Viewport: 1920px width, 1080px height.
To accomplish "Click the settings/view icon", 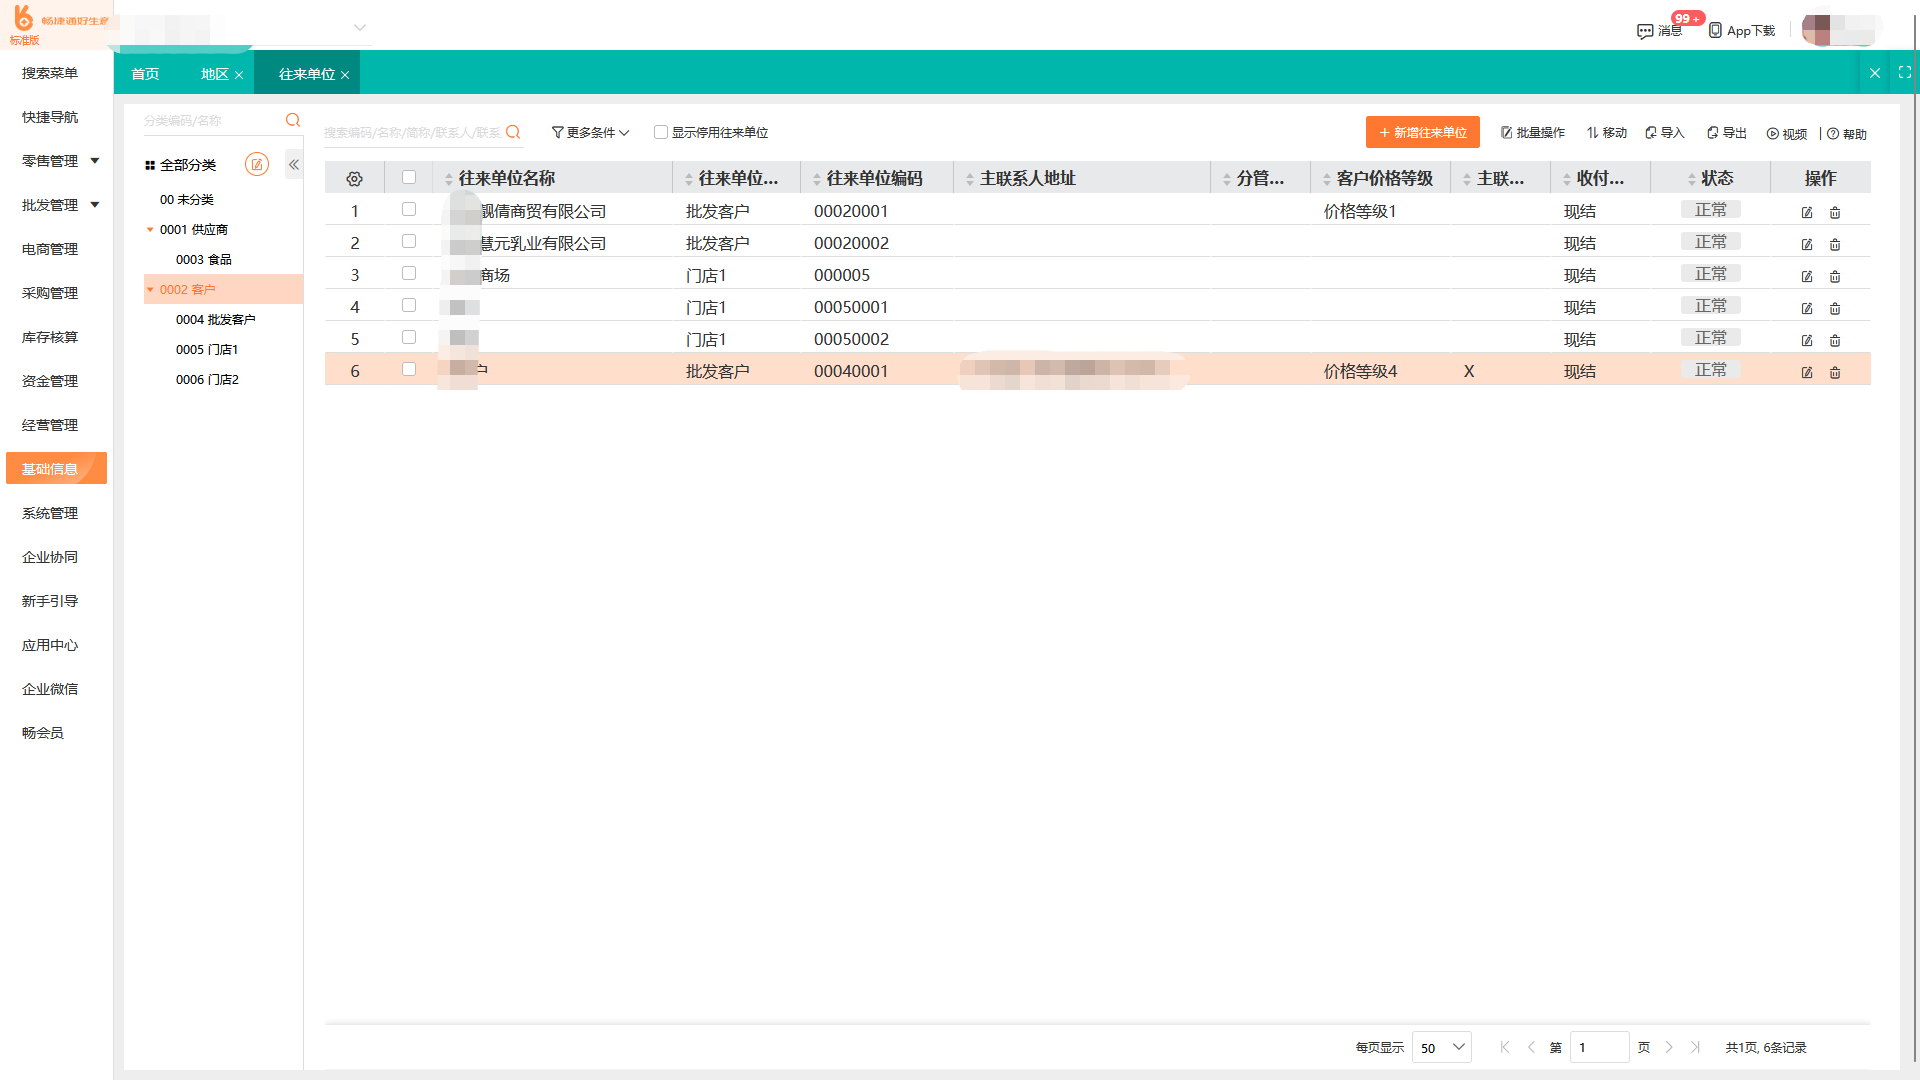I will (x=353, y=178).
